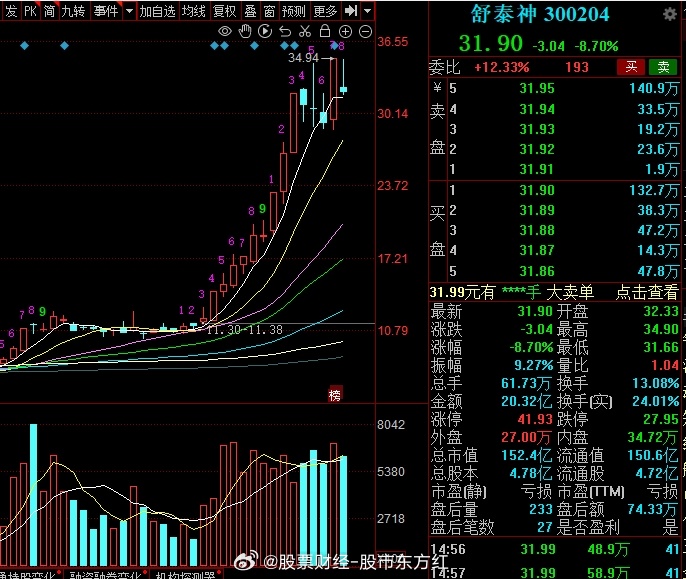Viewport: 686px width, 579px height.
Task: Zoom out with the minus circle icon
Action: click(364, 32)
